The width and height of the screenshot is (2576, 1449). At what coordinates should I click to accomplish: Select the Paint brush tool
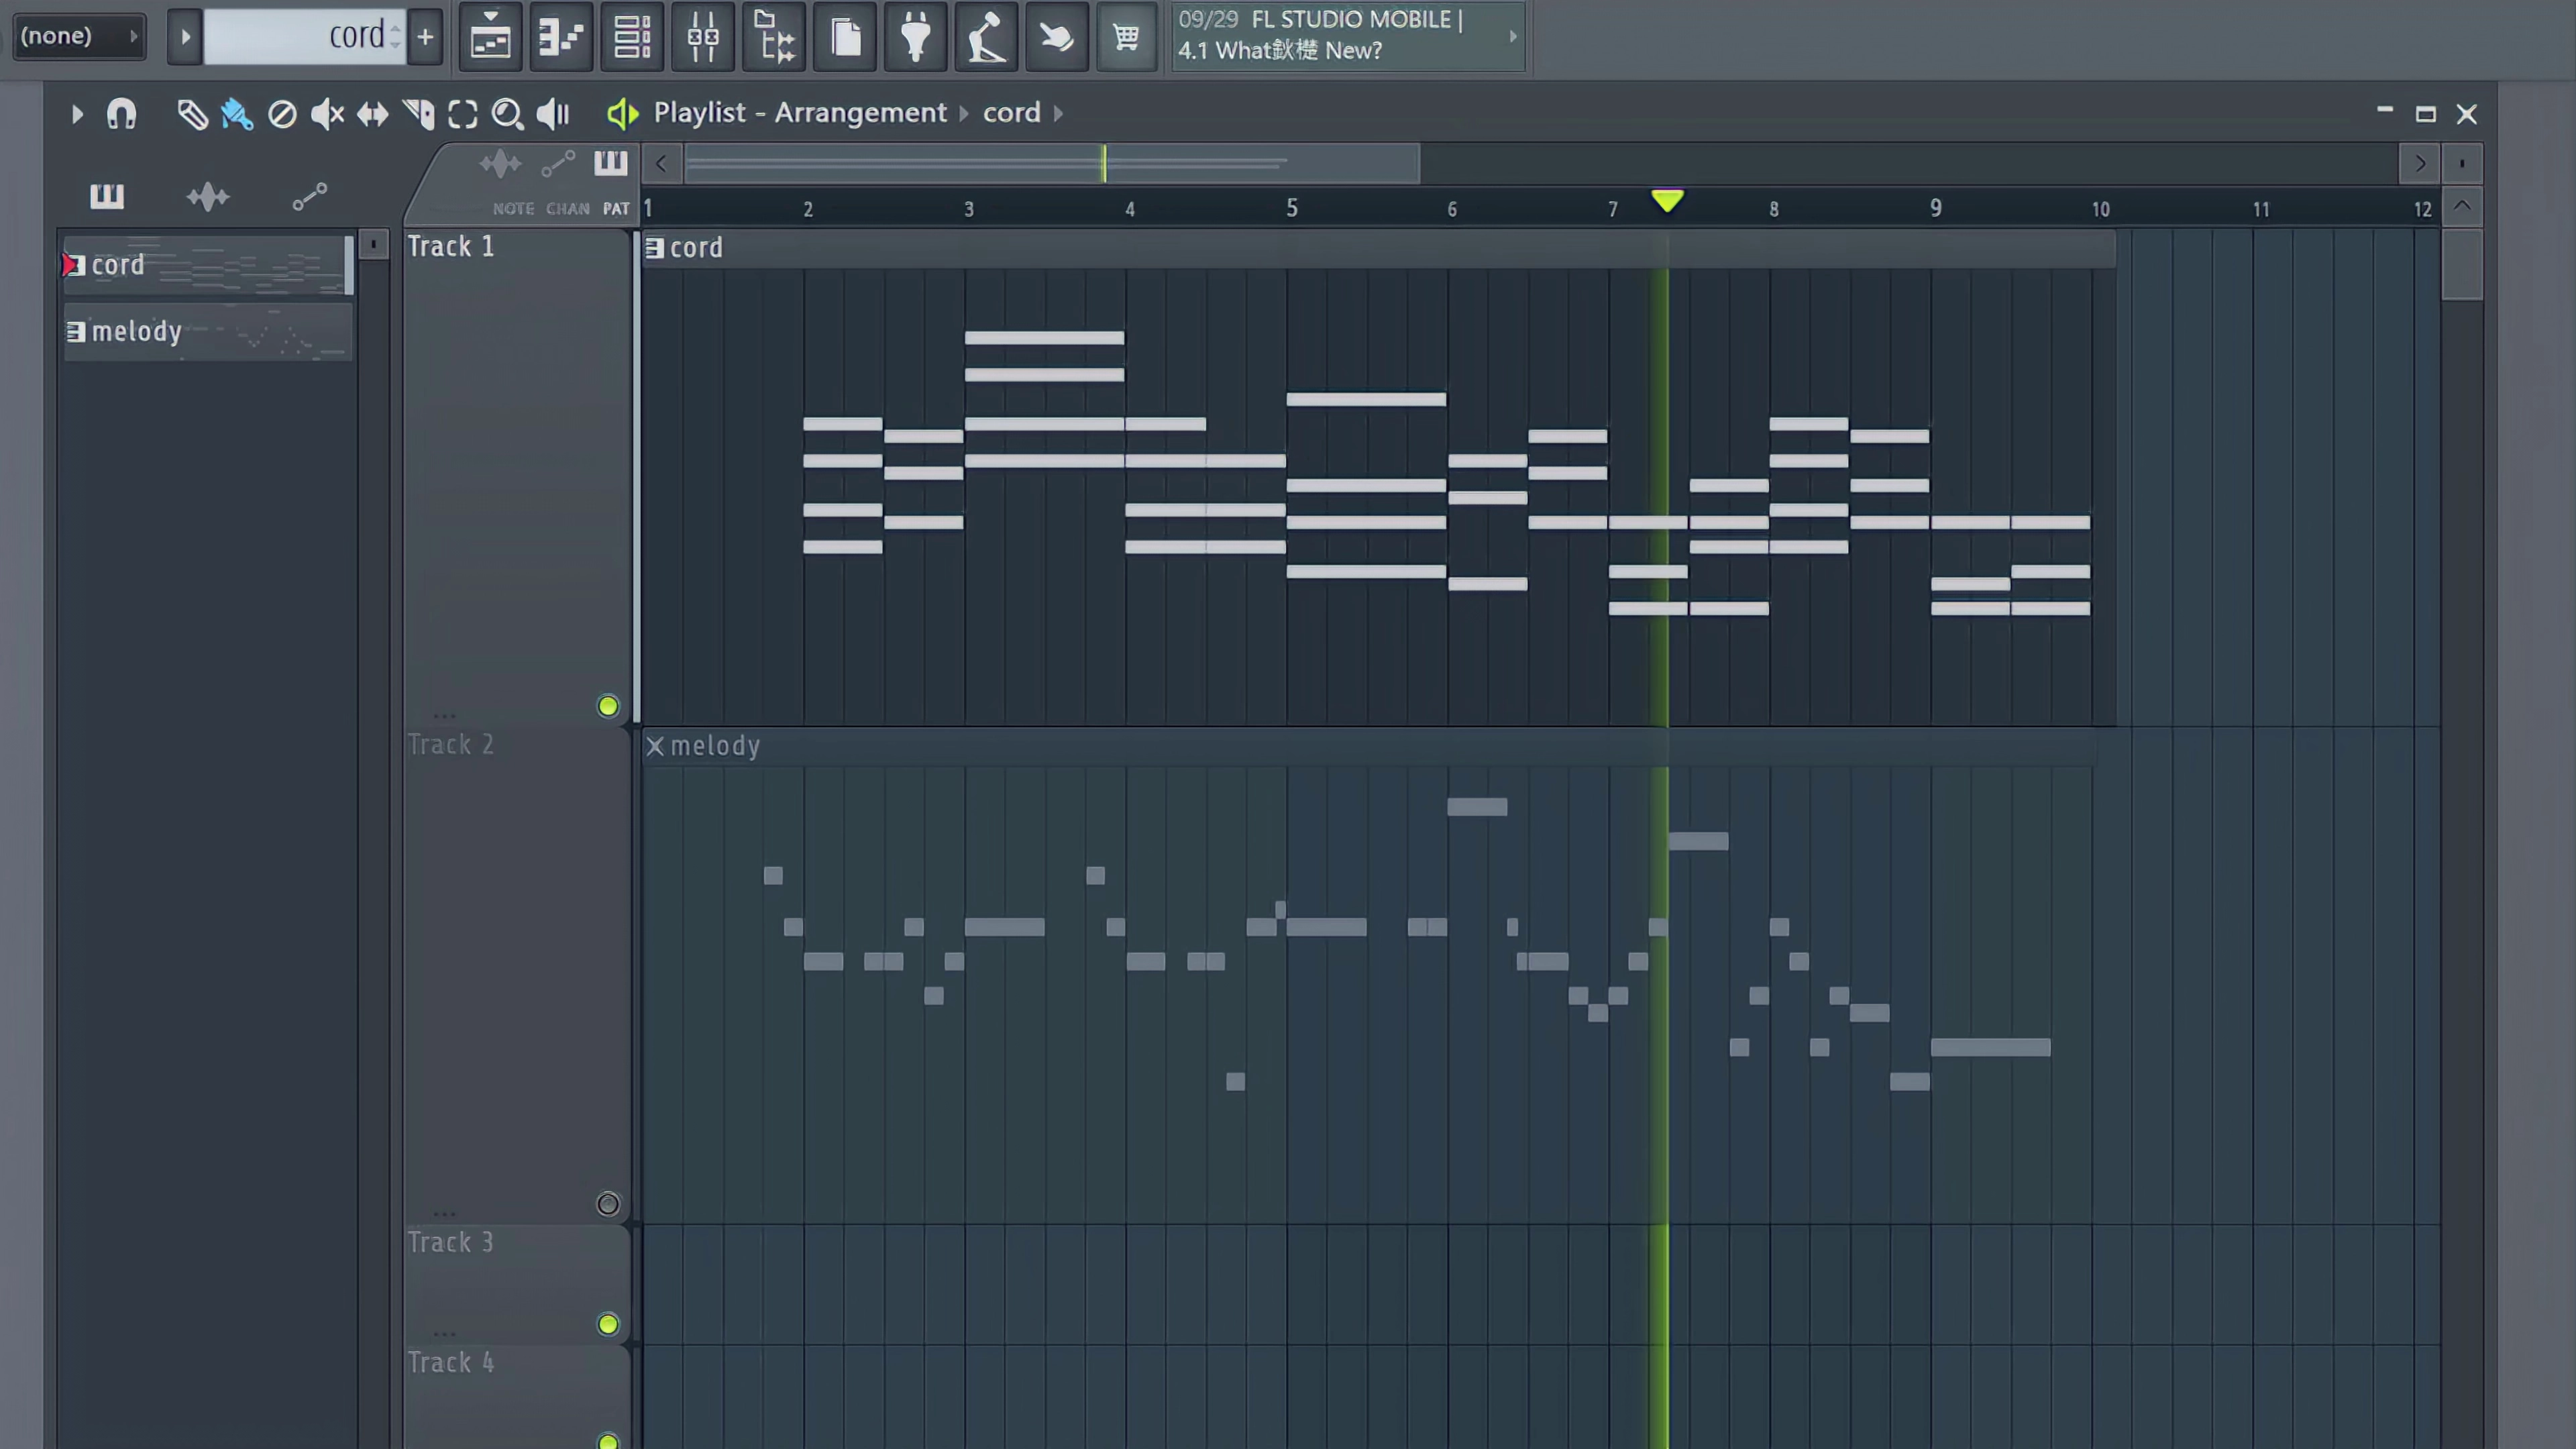pyautogui.click(x=236, y=114)
